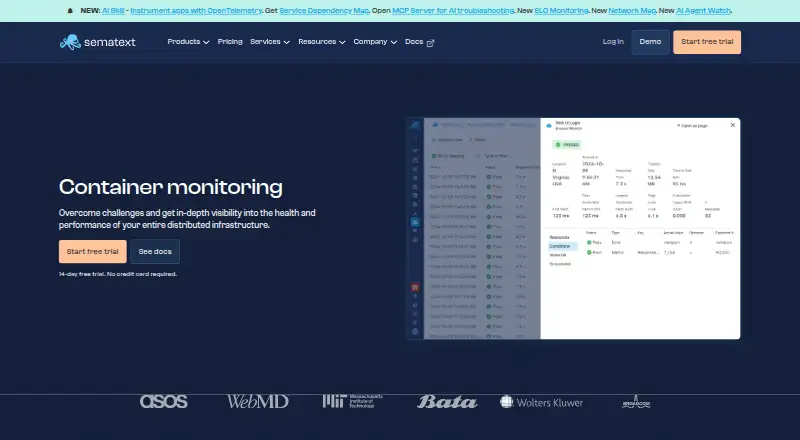The image size is (800, 440).
Task: Click the '14-day free trial. No credit card required.' text
Action: tap(118, 274)
